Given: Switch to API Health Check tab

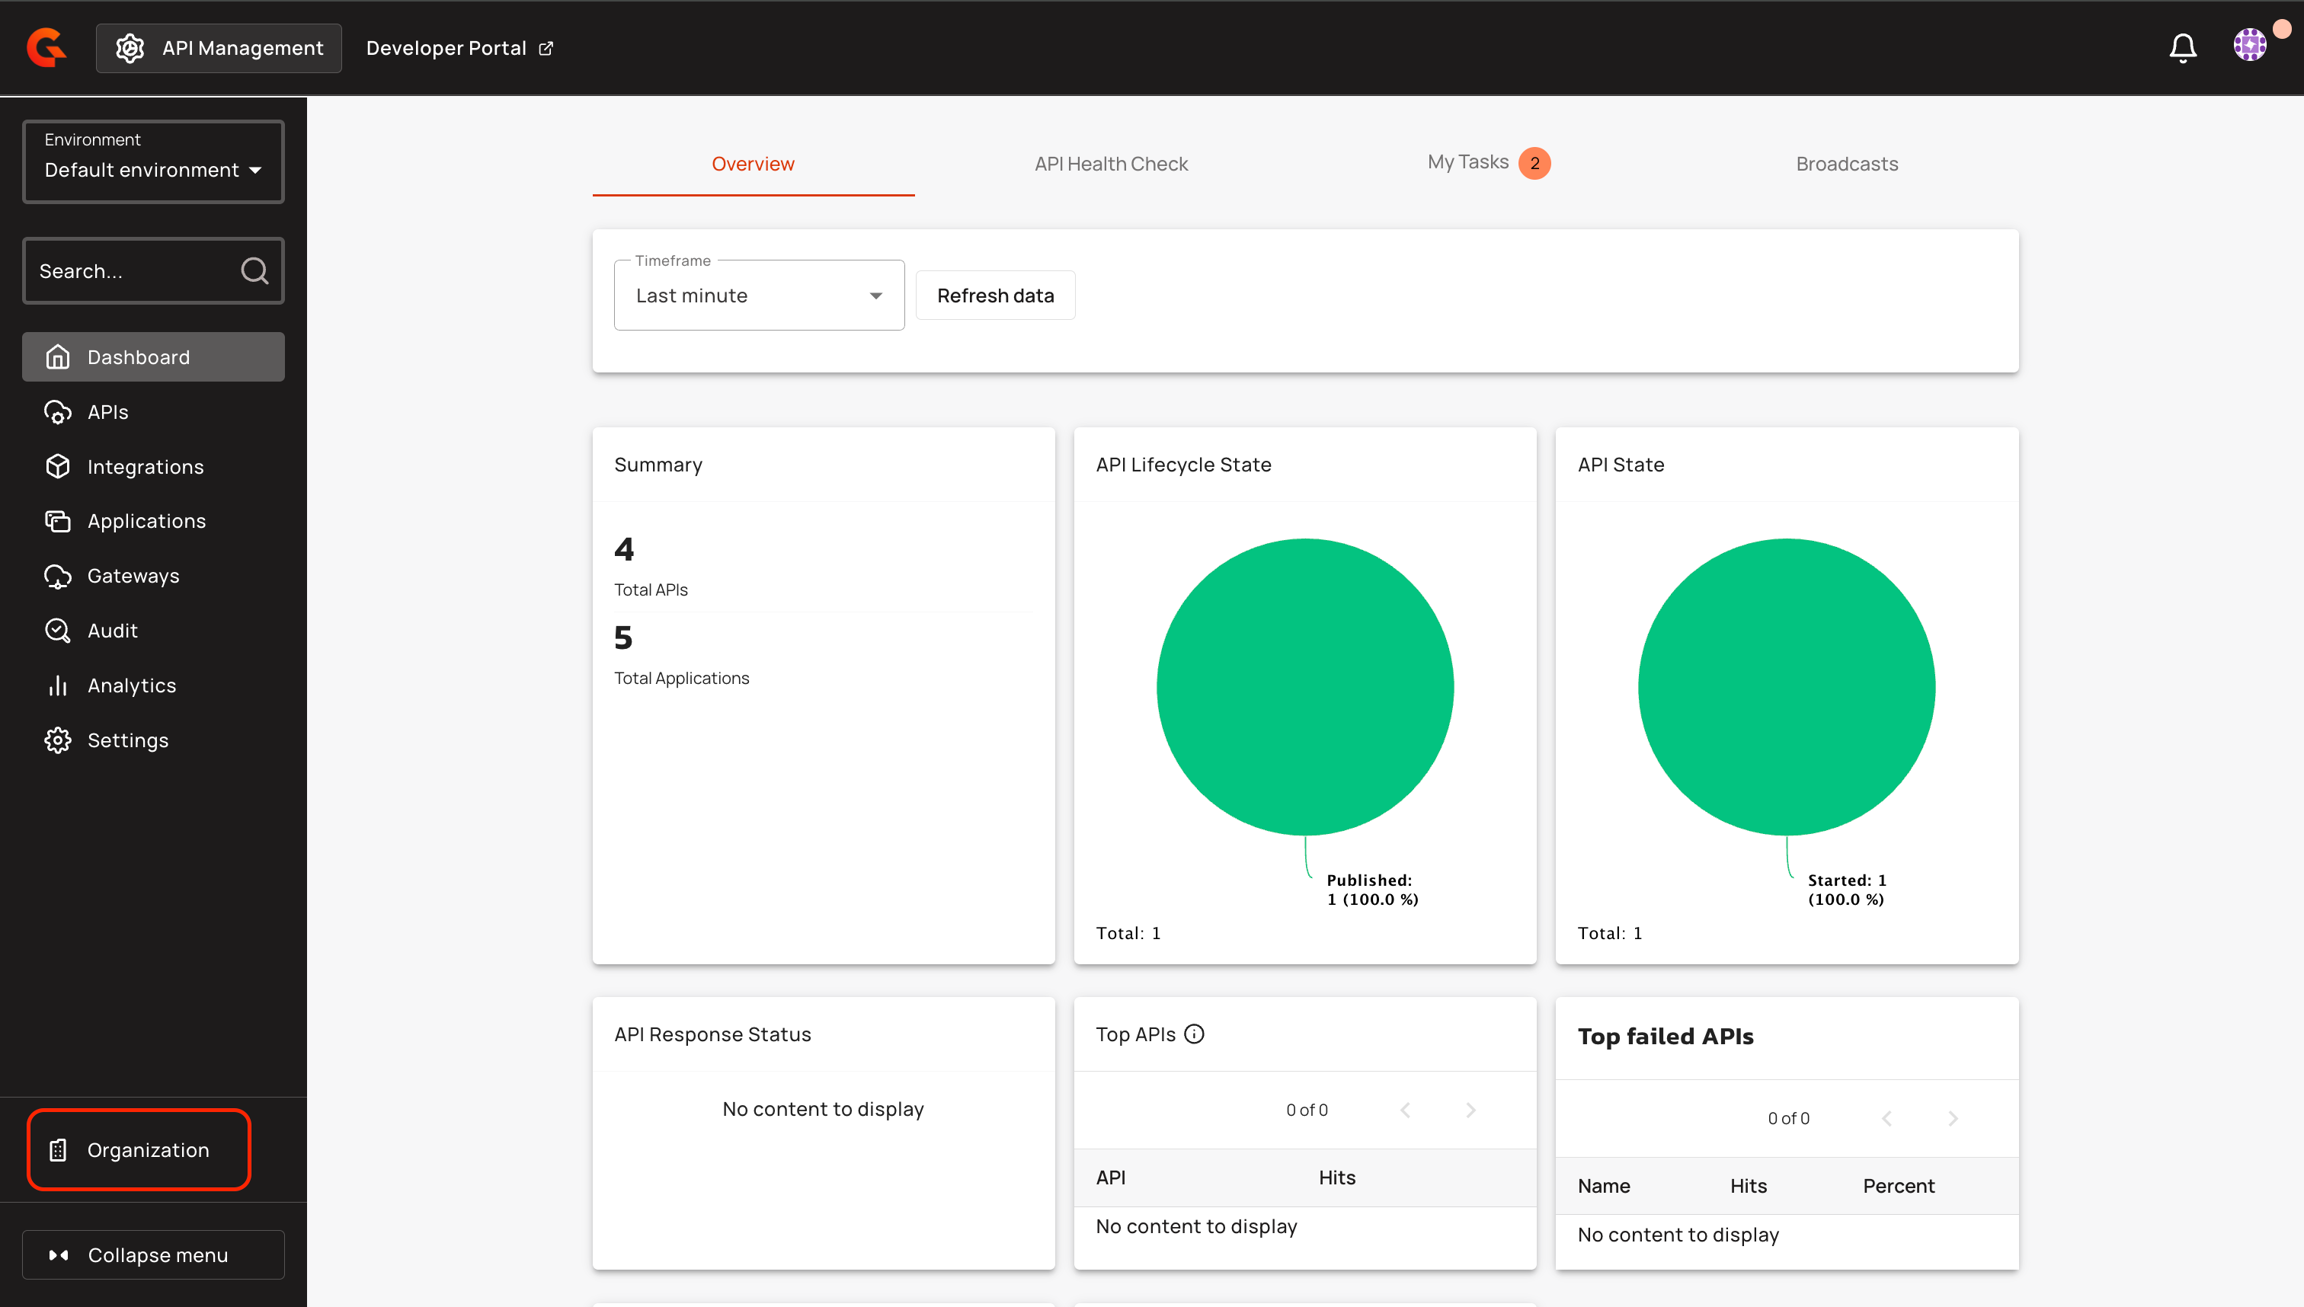Looking at the screenshot, I should click(x=1111, y=164).
